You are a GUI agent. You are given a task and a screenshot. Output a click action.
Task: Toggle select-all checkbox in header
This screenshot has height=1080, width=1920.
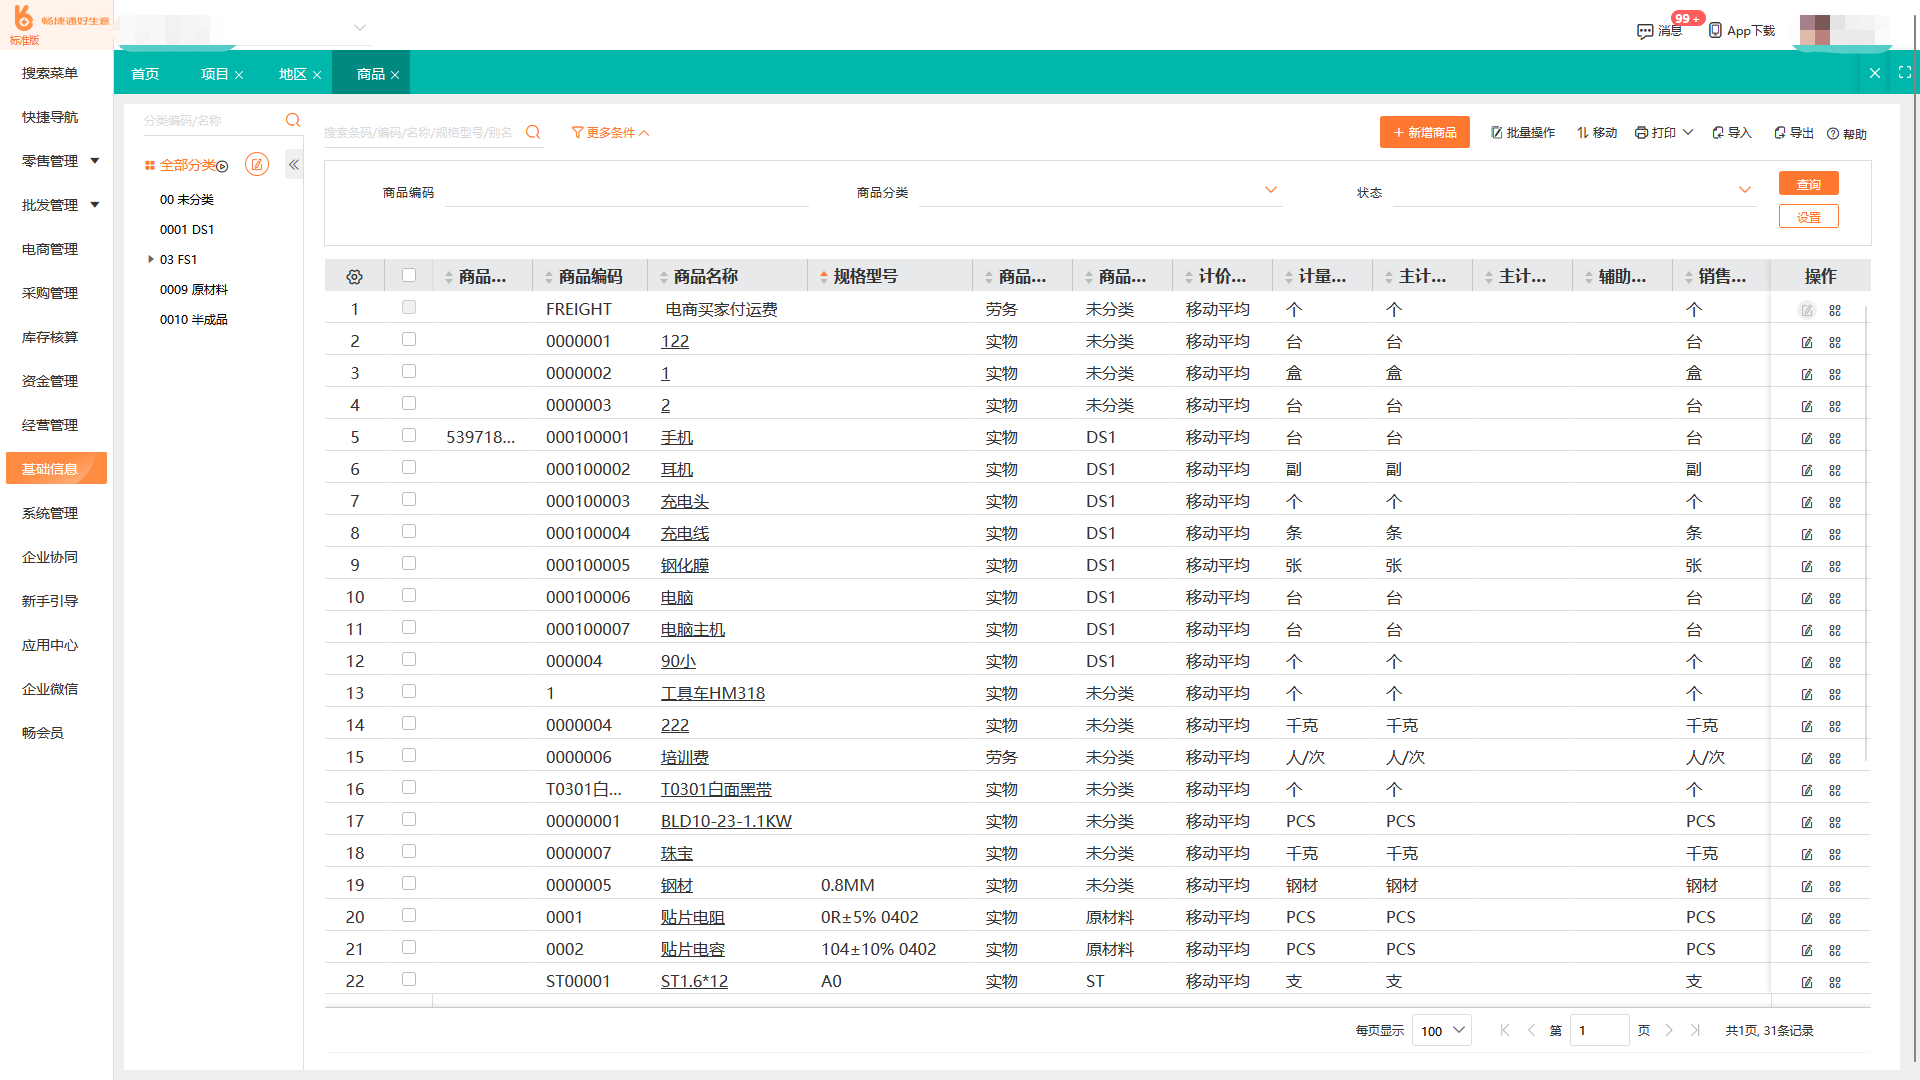(409, 274)
